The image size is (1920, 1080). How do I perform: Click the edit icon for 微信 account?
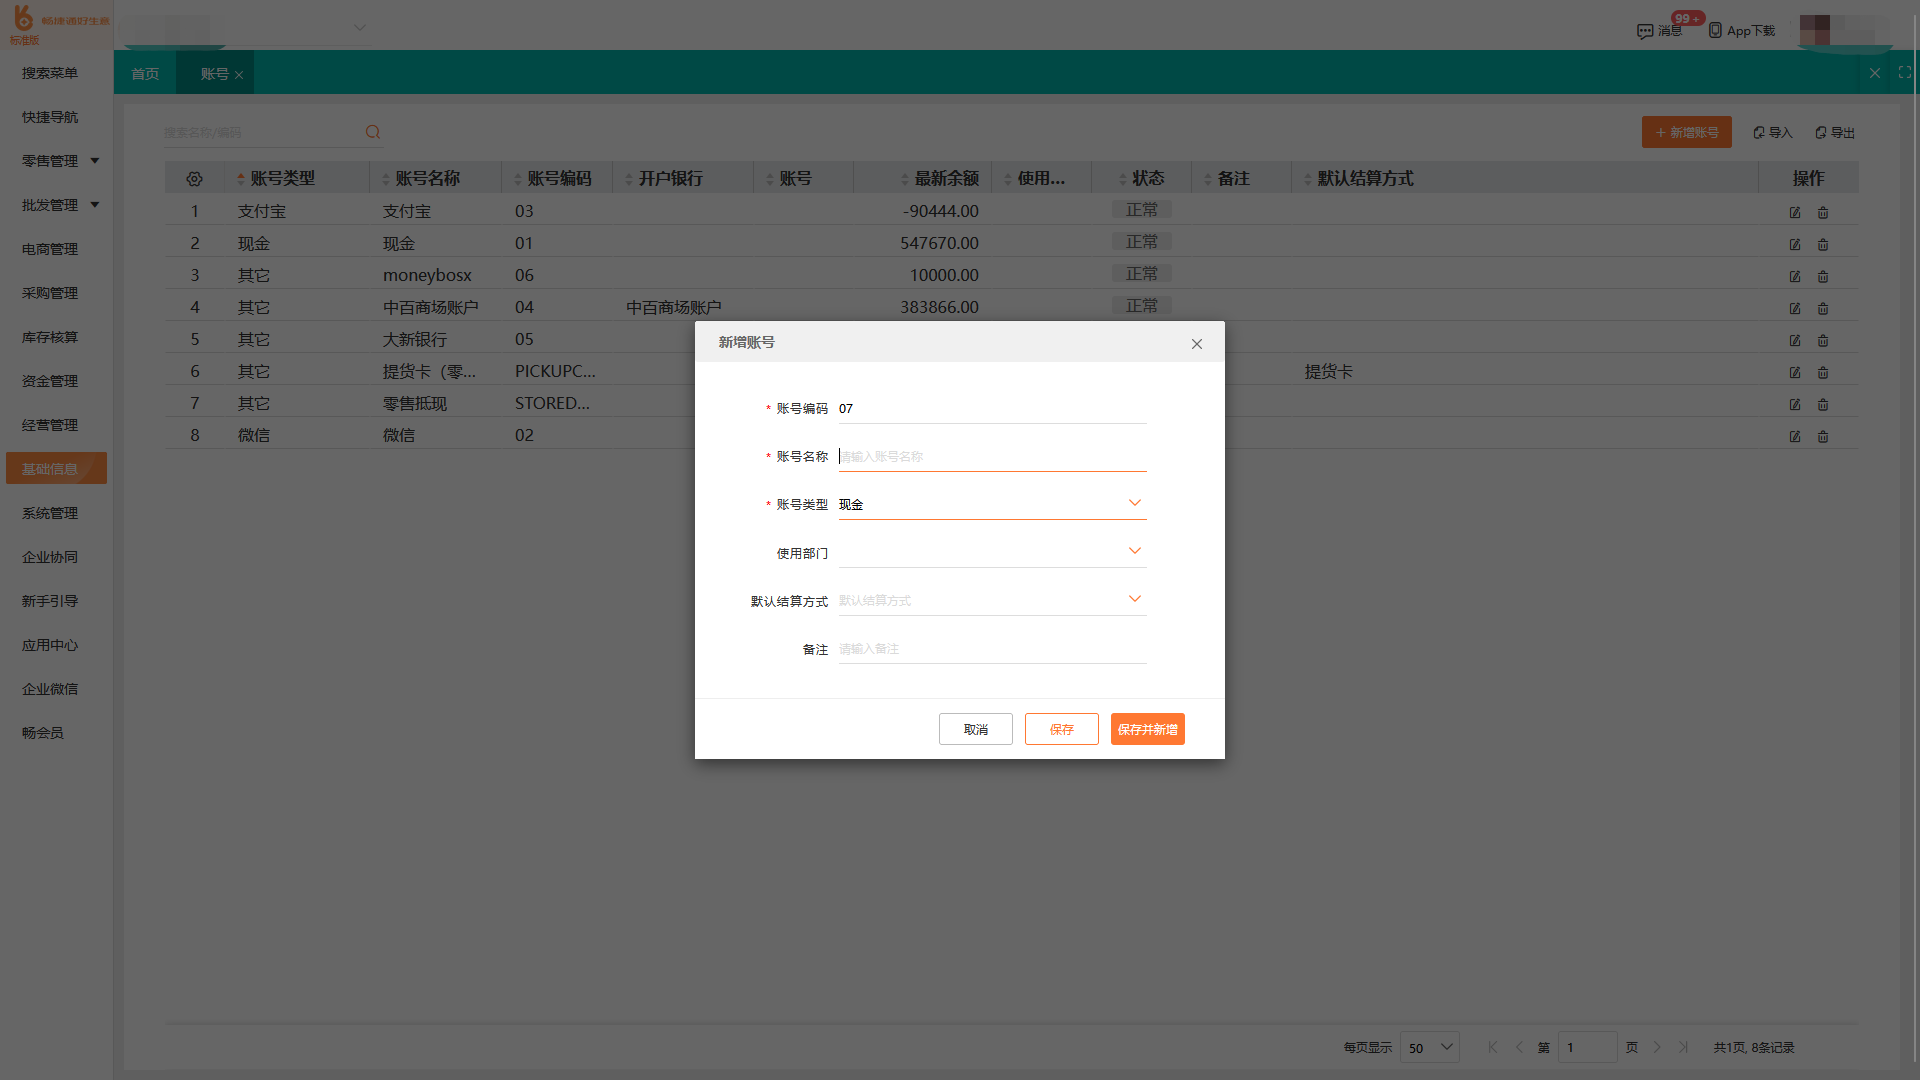(x=1795, y=436)
